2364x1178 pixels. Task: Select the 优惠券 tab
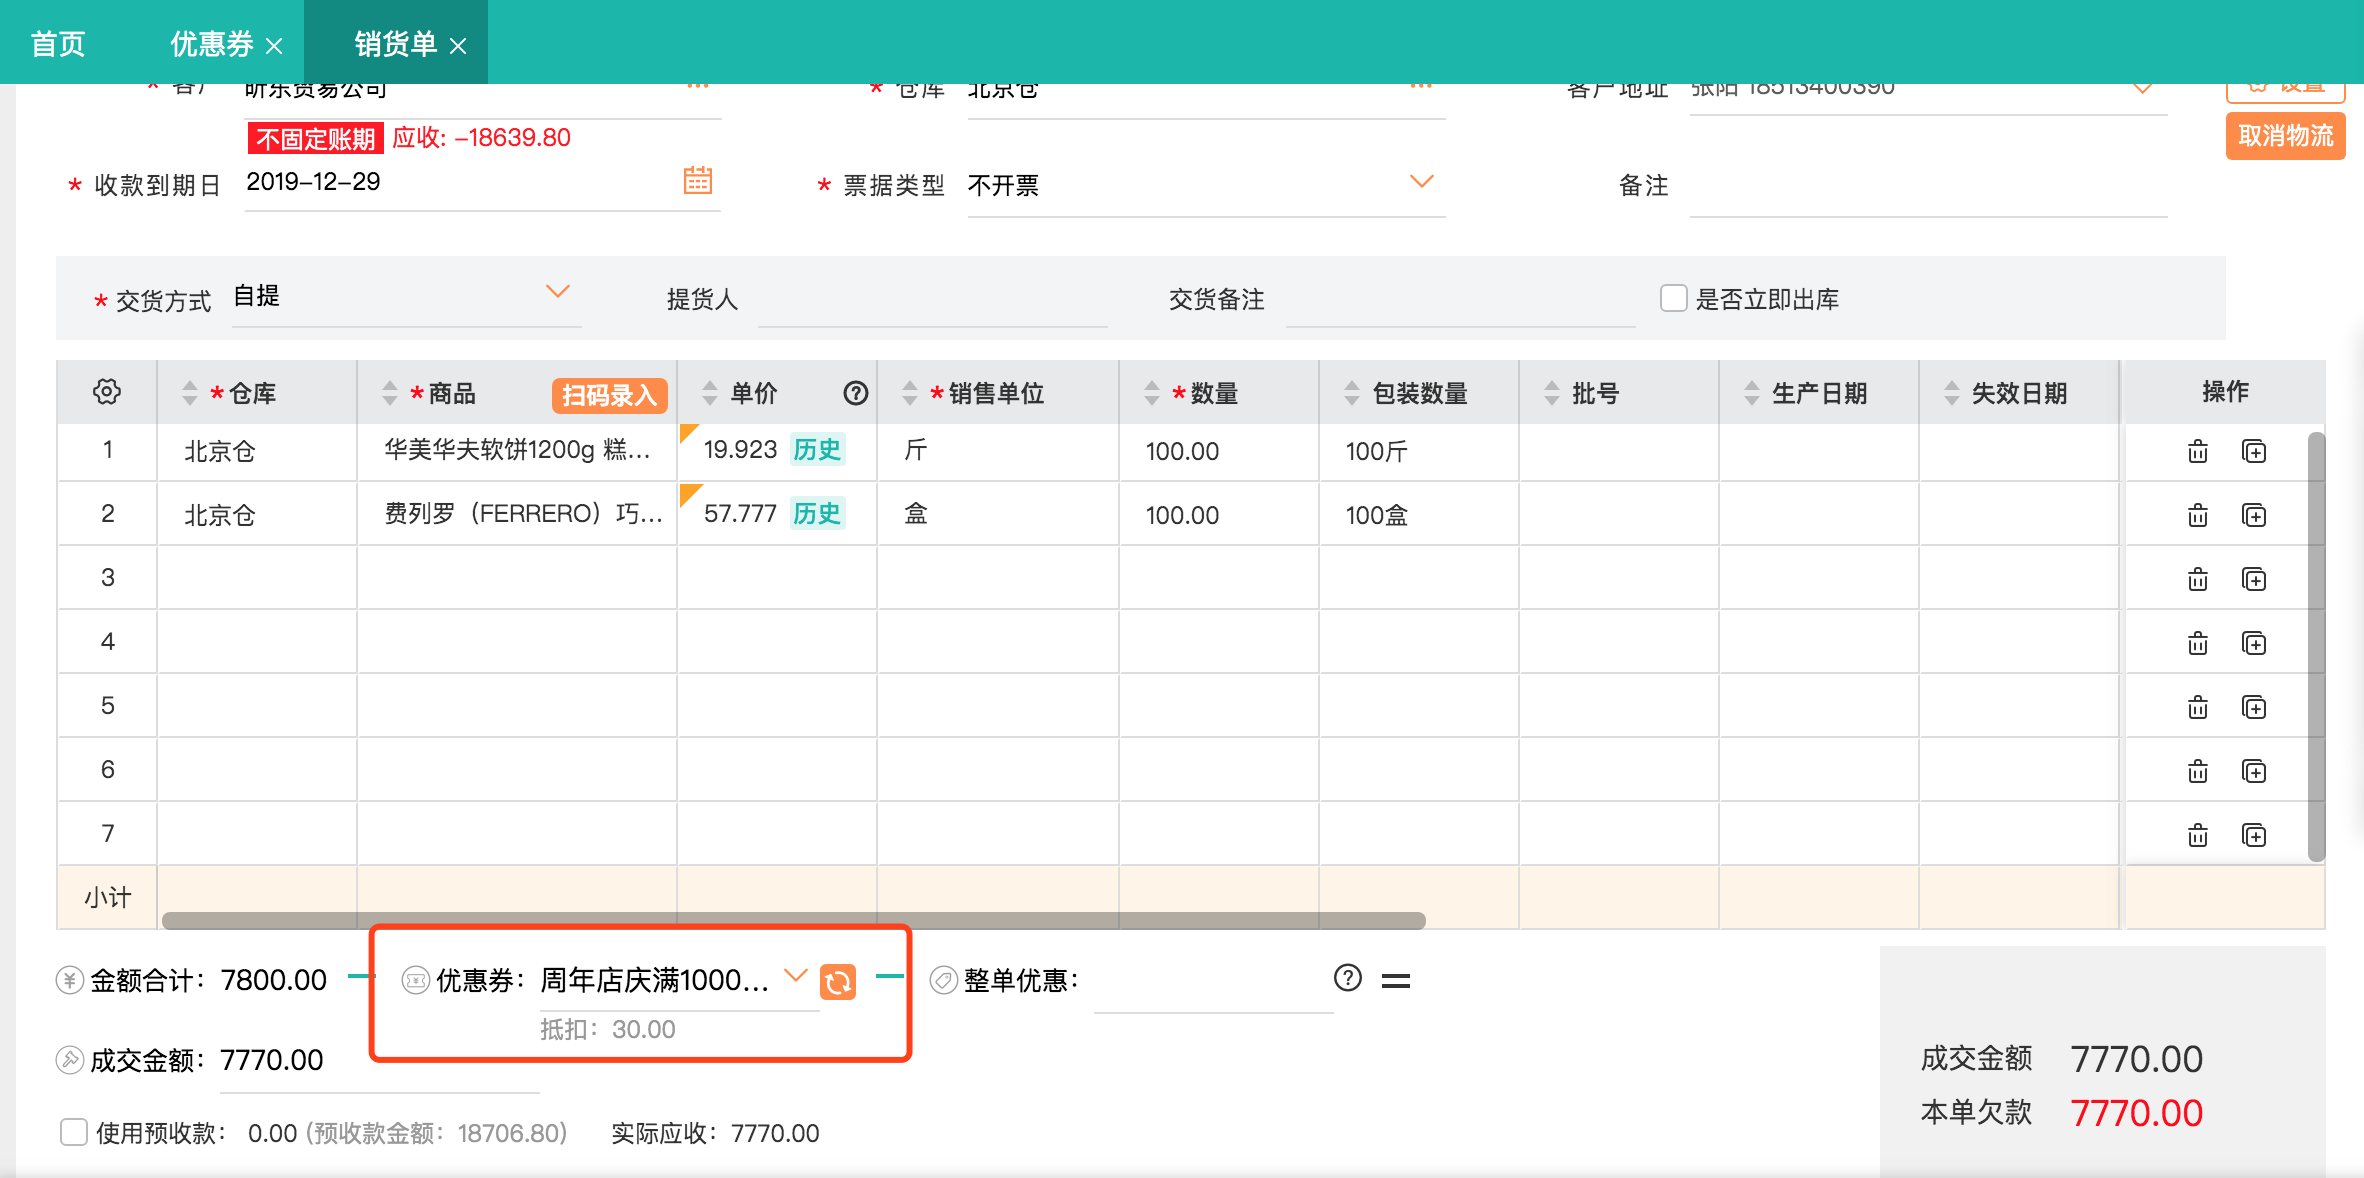coord(210,42)
